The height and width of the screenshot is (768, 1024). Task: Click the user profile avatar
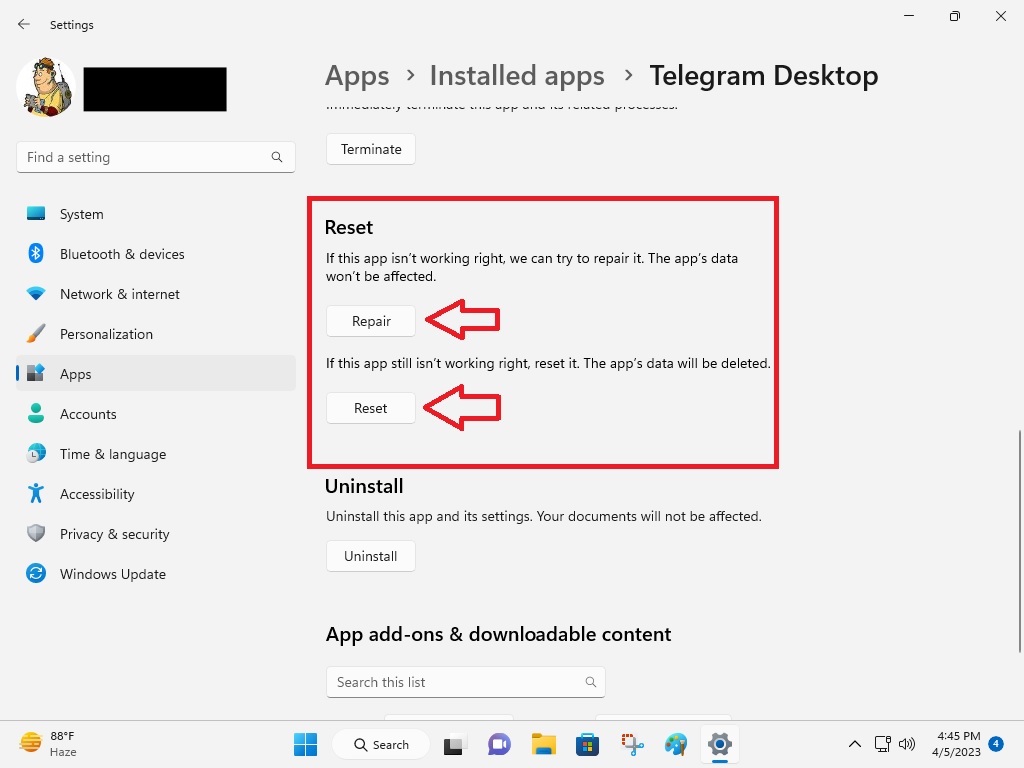46,88
